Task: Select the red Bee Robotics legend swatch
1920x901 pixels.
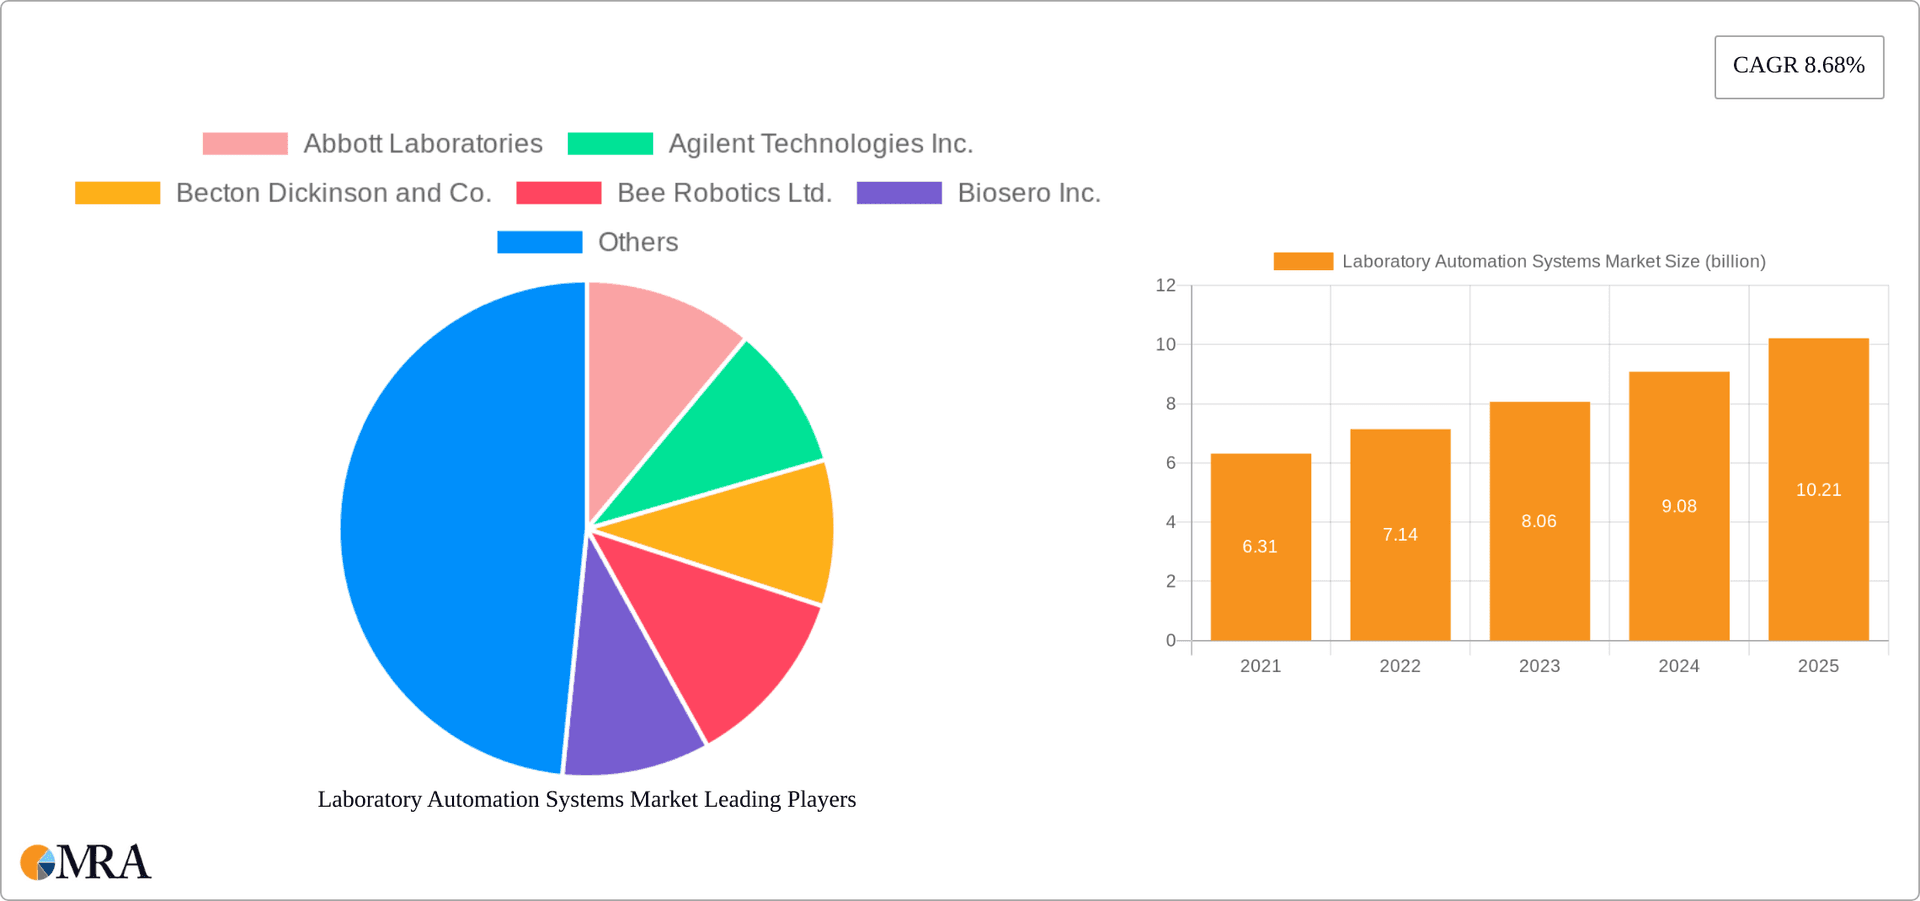Action: coord(557,192)
